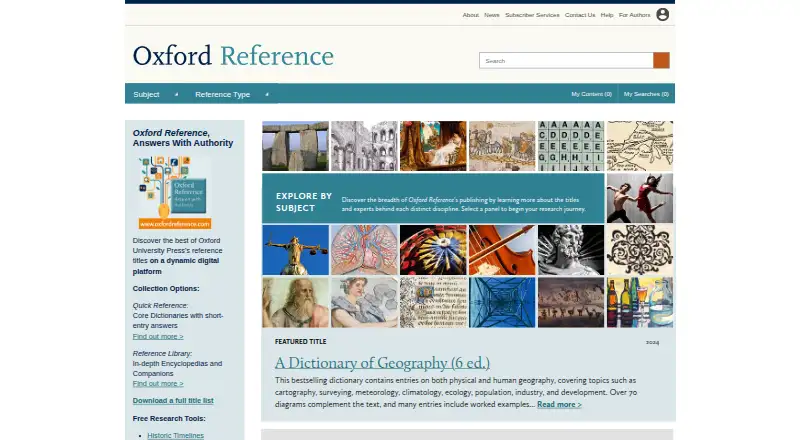800x440 pixels.
Task: Select the ruined abbey arches thumbnail
Action: click(364, 146)
